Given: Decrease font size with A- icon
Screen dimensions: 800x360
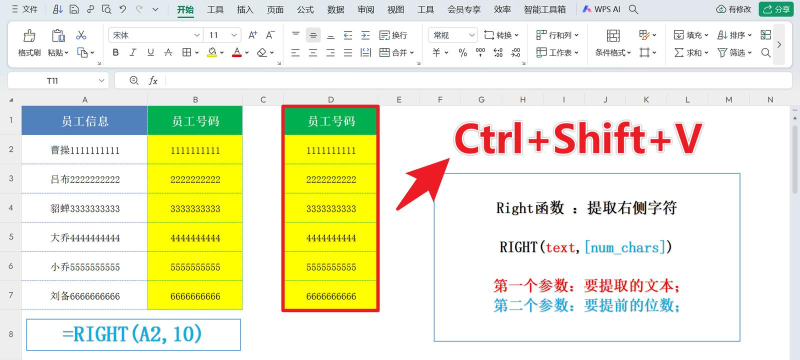Looking at the screenshot, I should 270,35.
